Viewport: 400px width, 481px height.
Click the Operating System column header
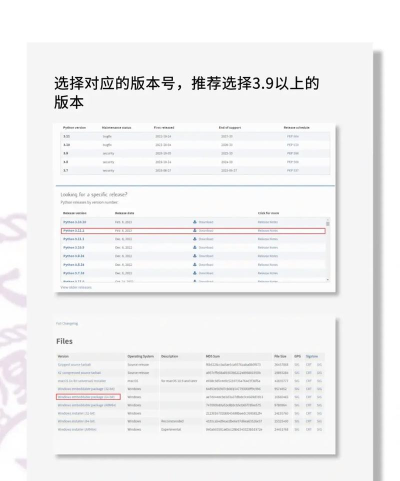(140, 356)
